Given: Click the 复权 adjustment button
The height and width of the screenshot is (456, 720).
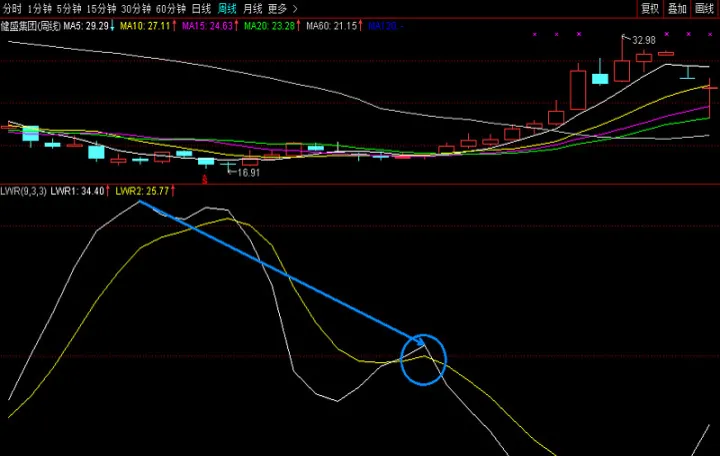Looking at the screenshot, I should point(650,8).
